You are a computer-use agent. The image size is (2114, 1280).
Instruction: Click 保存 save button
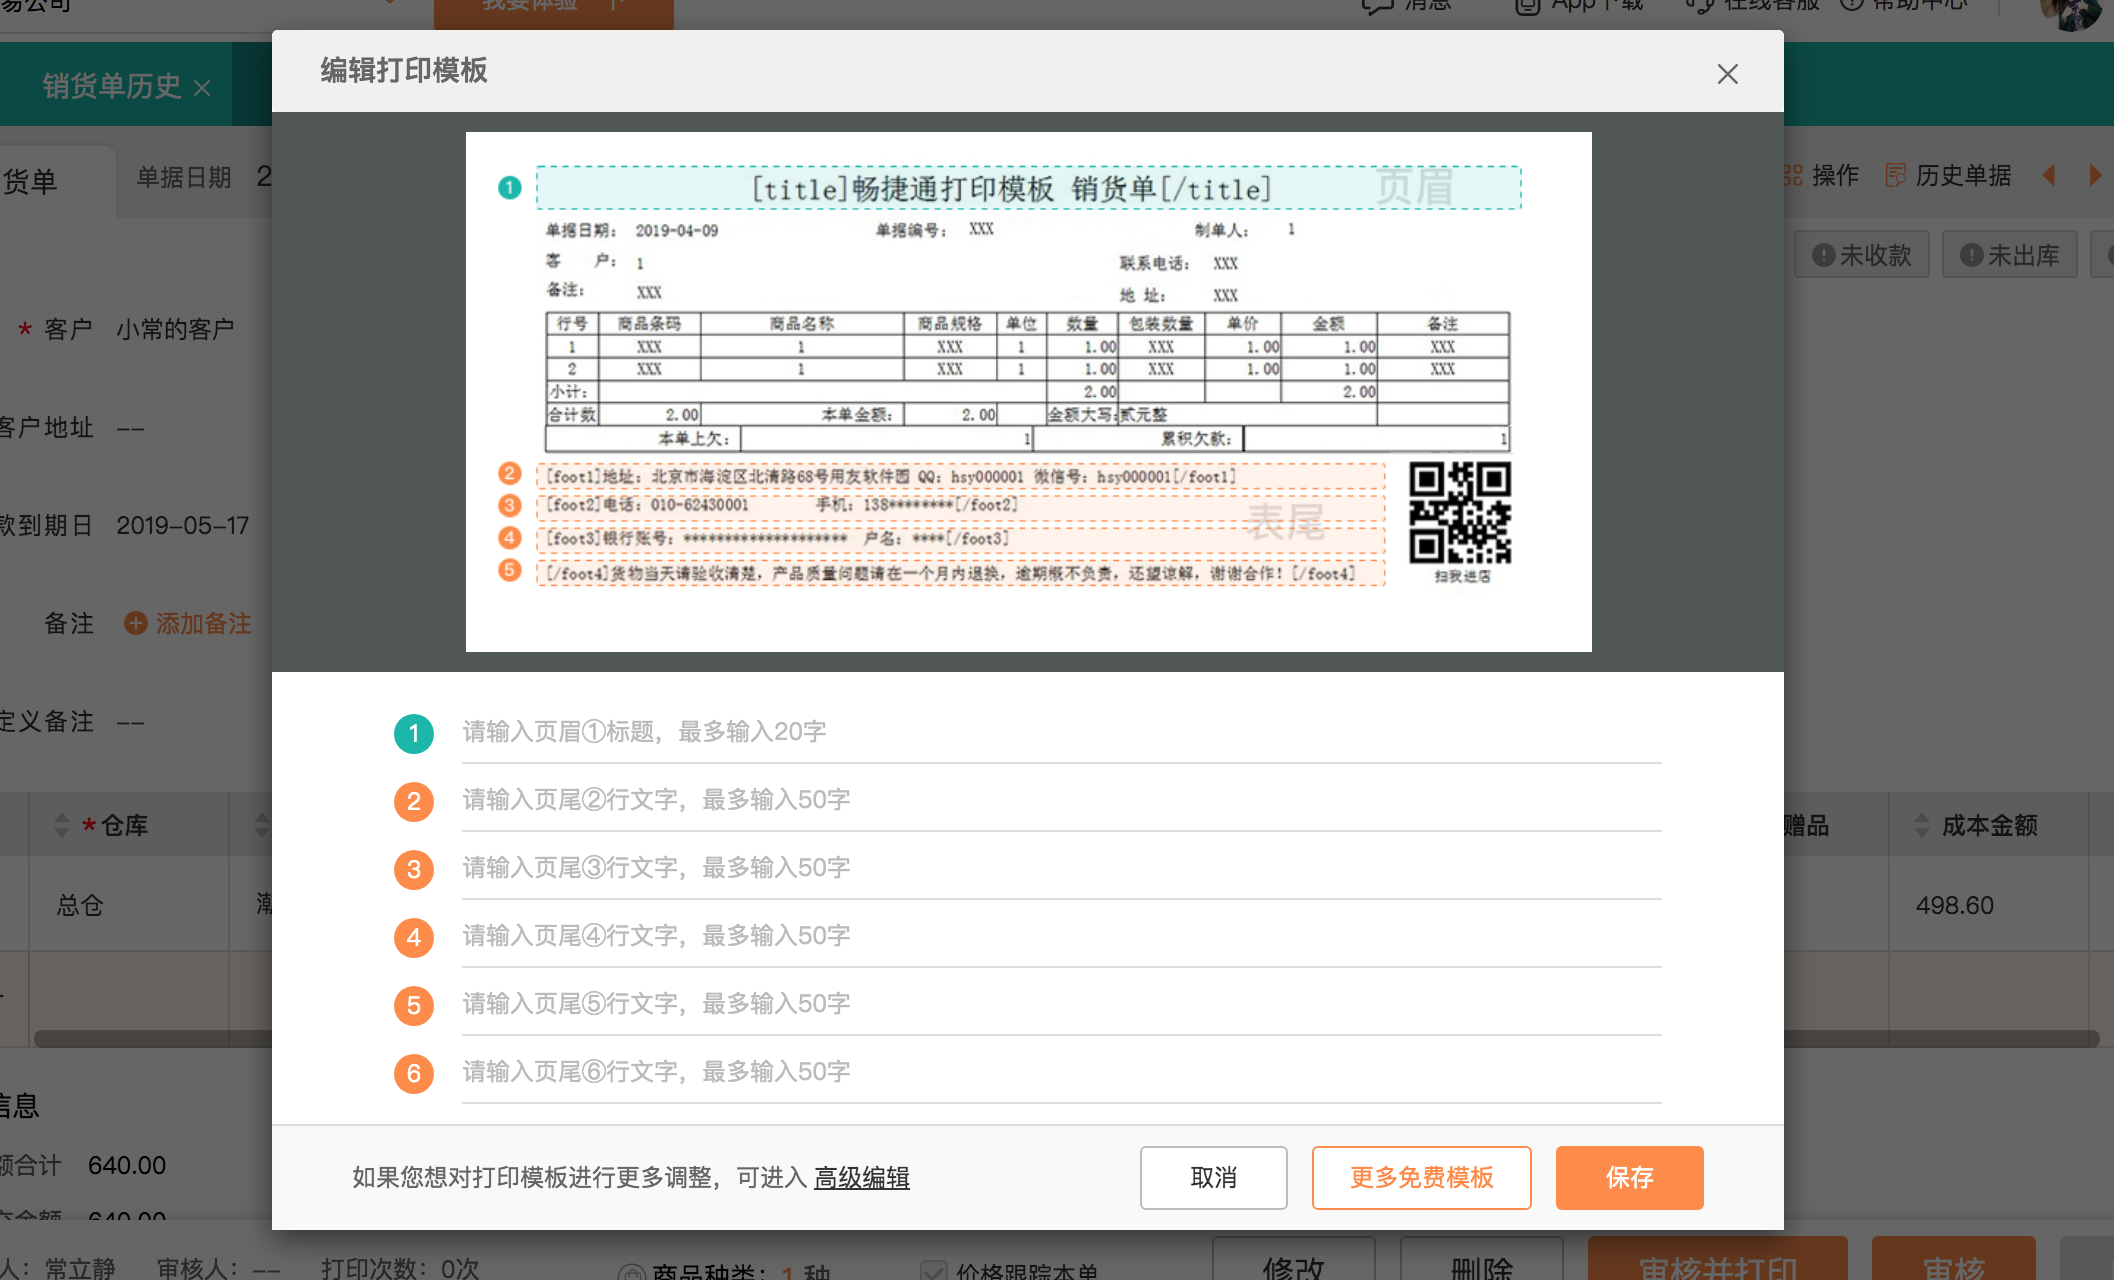1629,1177
